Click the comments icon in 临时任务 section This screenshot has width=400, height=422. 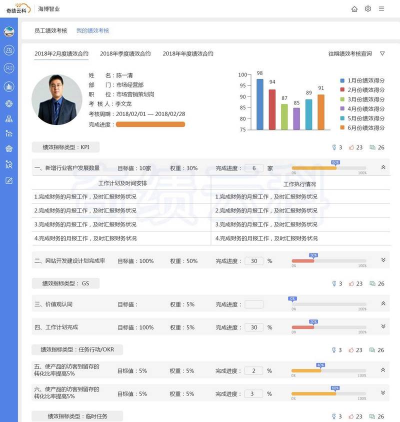coord(372,416)
